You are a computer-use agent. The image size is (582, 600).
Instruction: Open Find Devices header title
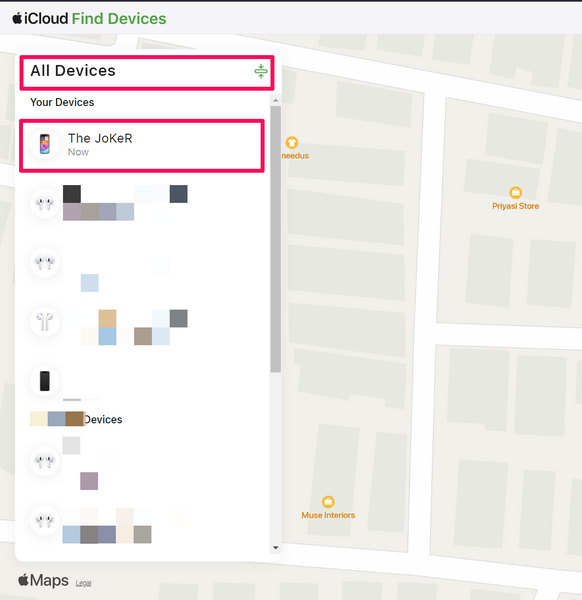point(119,19)
